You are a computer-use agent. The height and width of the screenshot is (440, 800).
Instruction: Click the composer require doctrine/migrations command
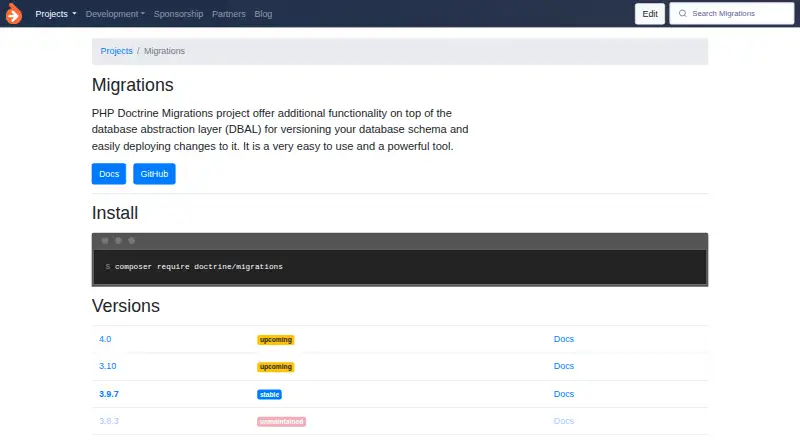[198, 266]
